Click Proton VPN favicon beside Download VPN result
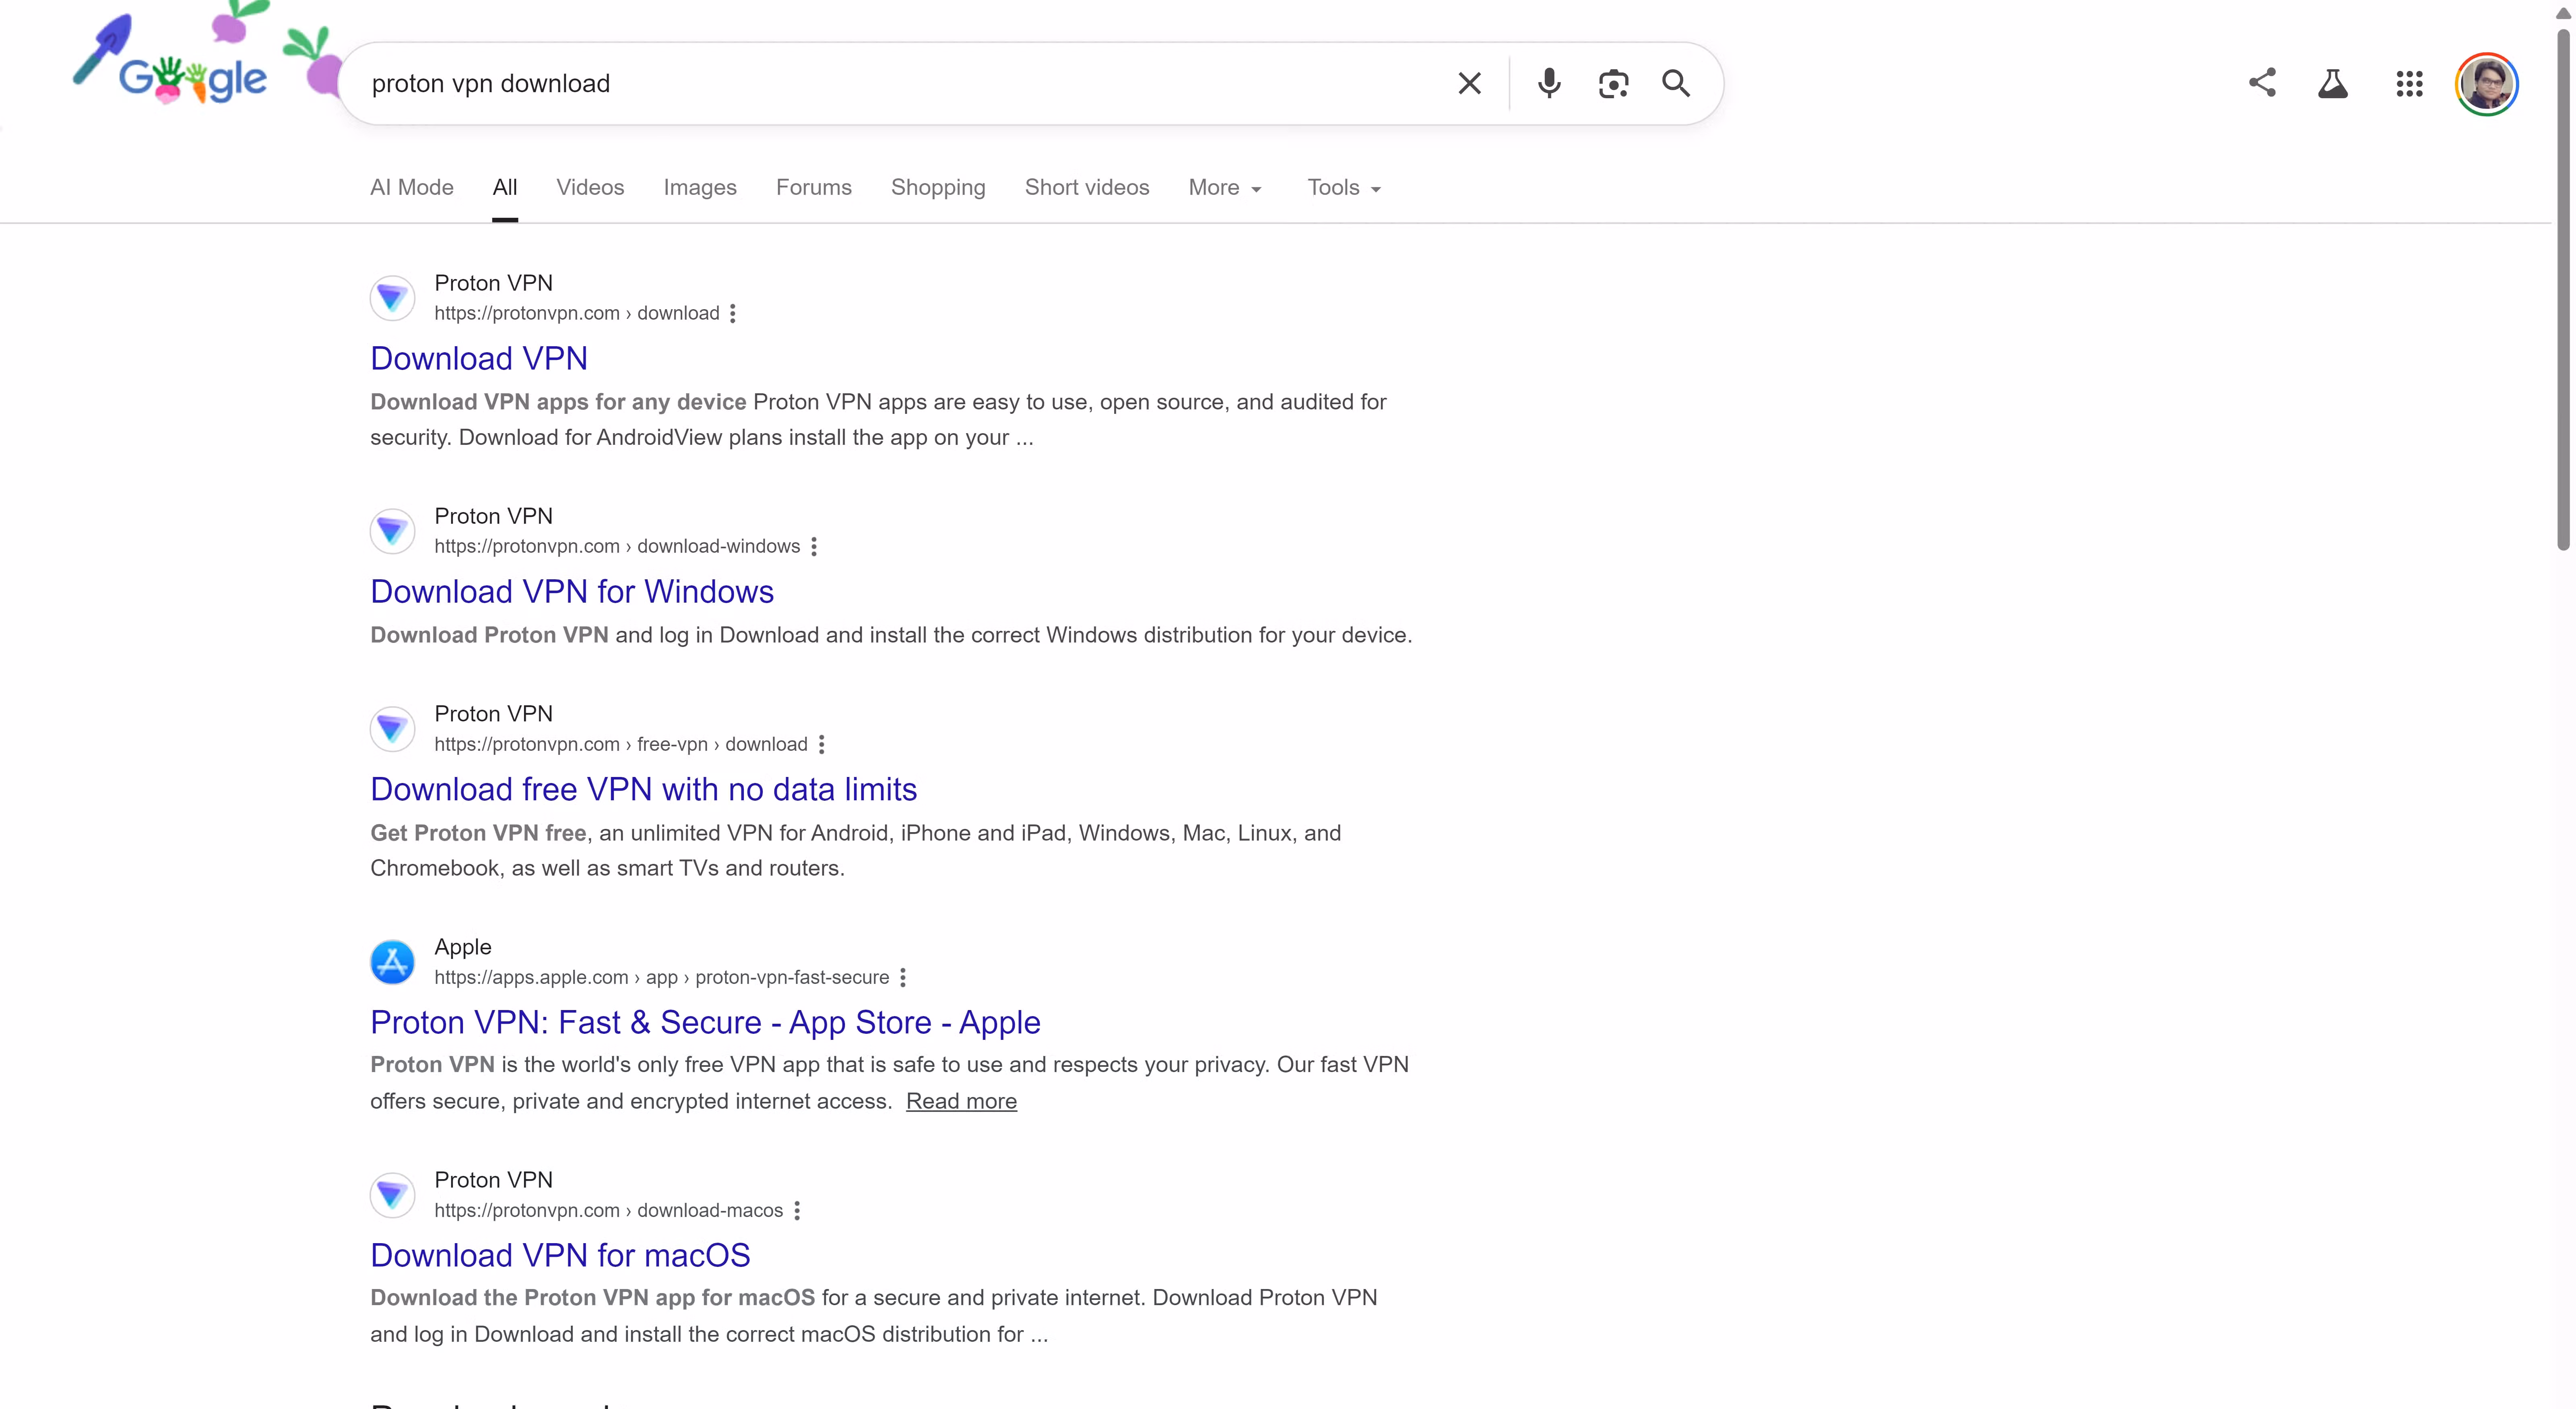 [x=393, y=298]
